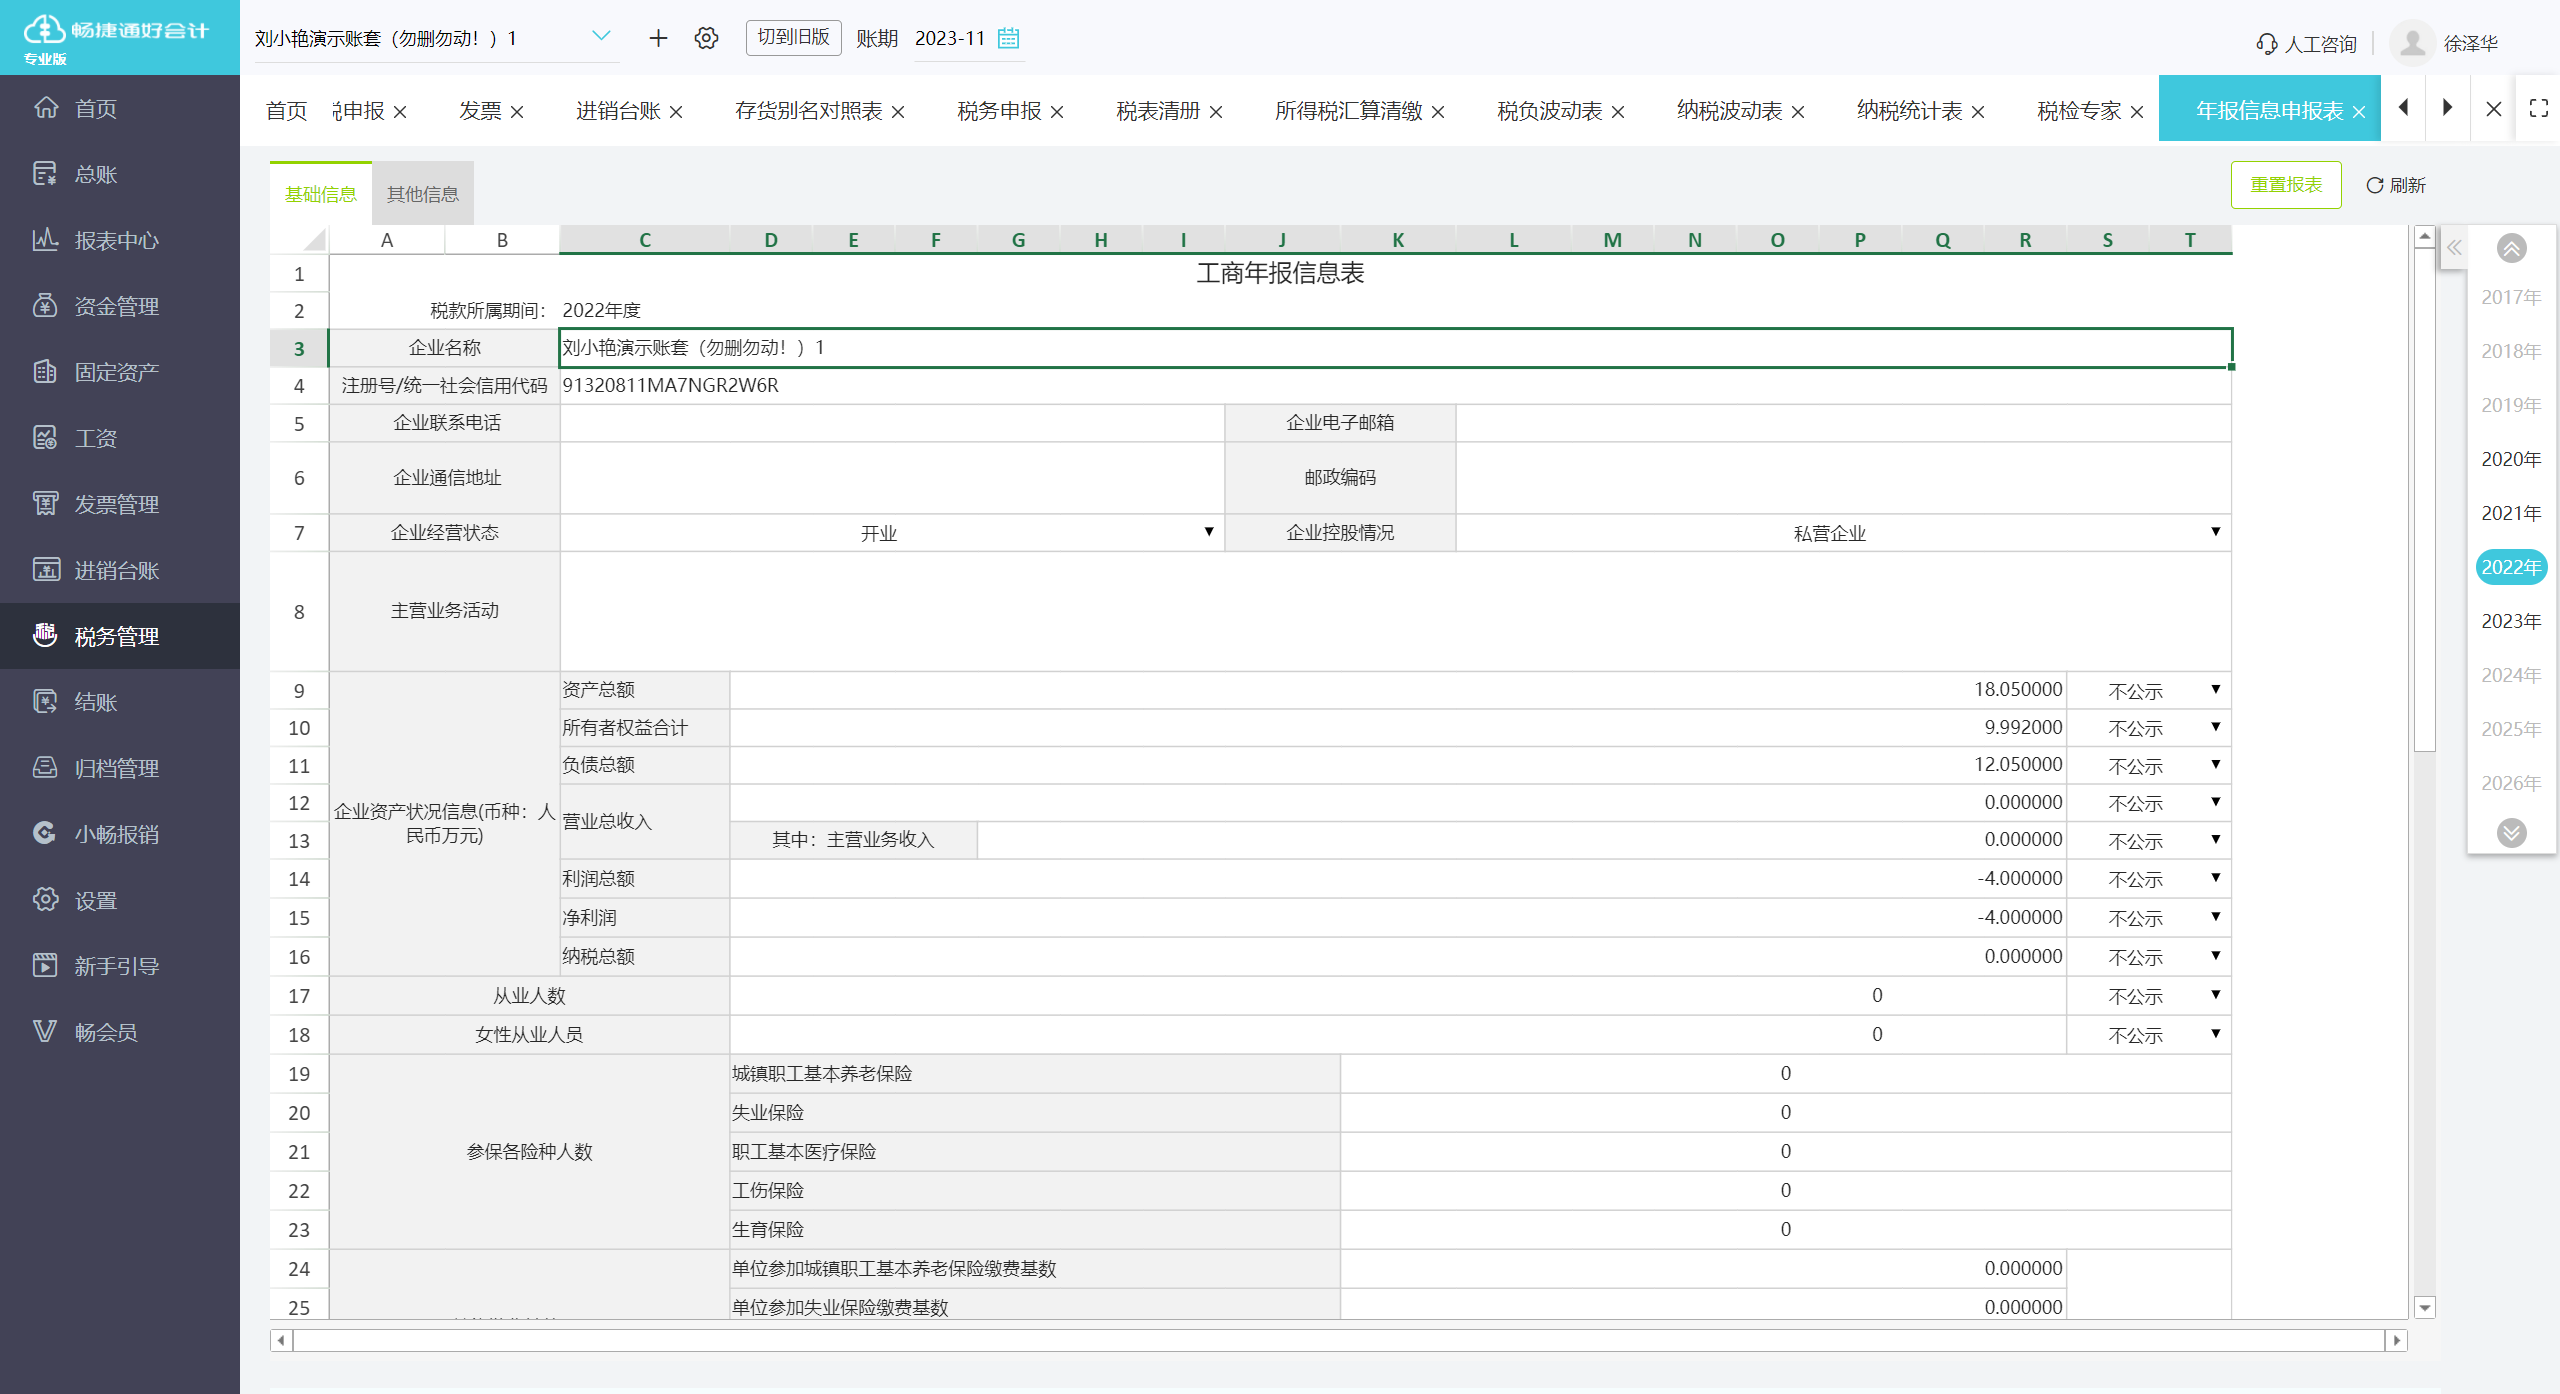The width and height of the screenshot is (2560, 1394).
Task: Click 2023年 year selector on right panel
Action: click(2512, 620)
